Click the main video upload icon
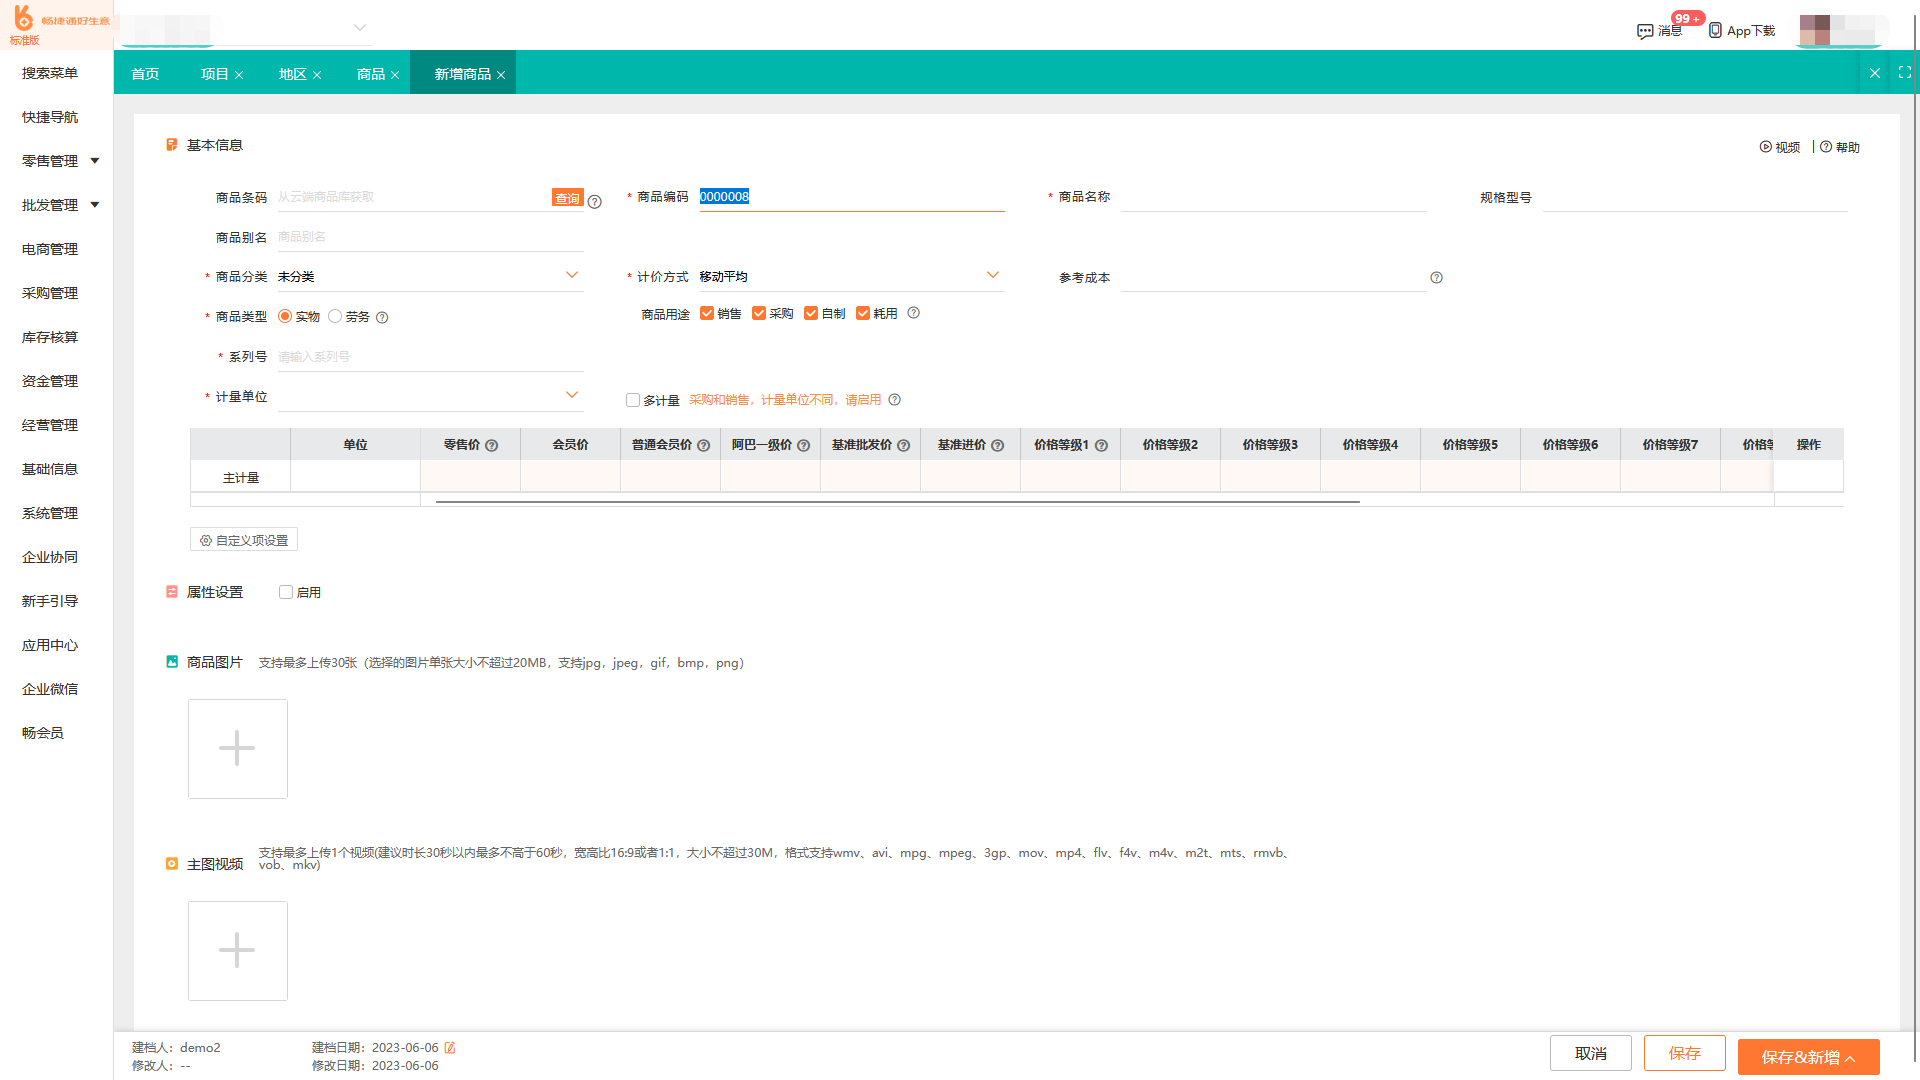The height and width of the screenshot is (1080, 1920). 239,947
